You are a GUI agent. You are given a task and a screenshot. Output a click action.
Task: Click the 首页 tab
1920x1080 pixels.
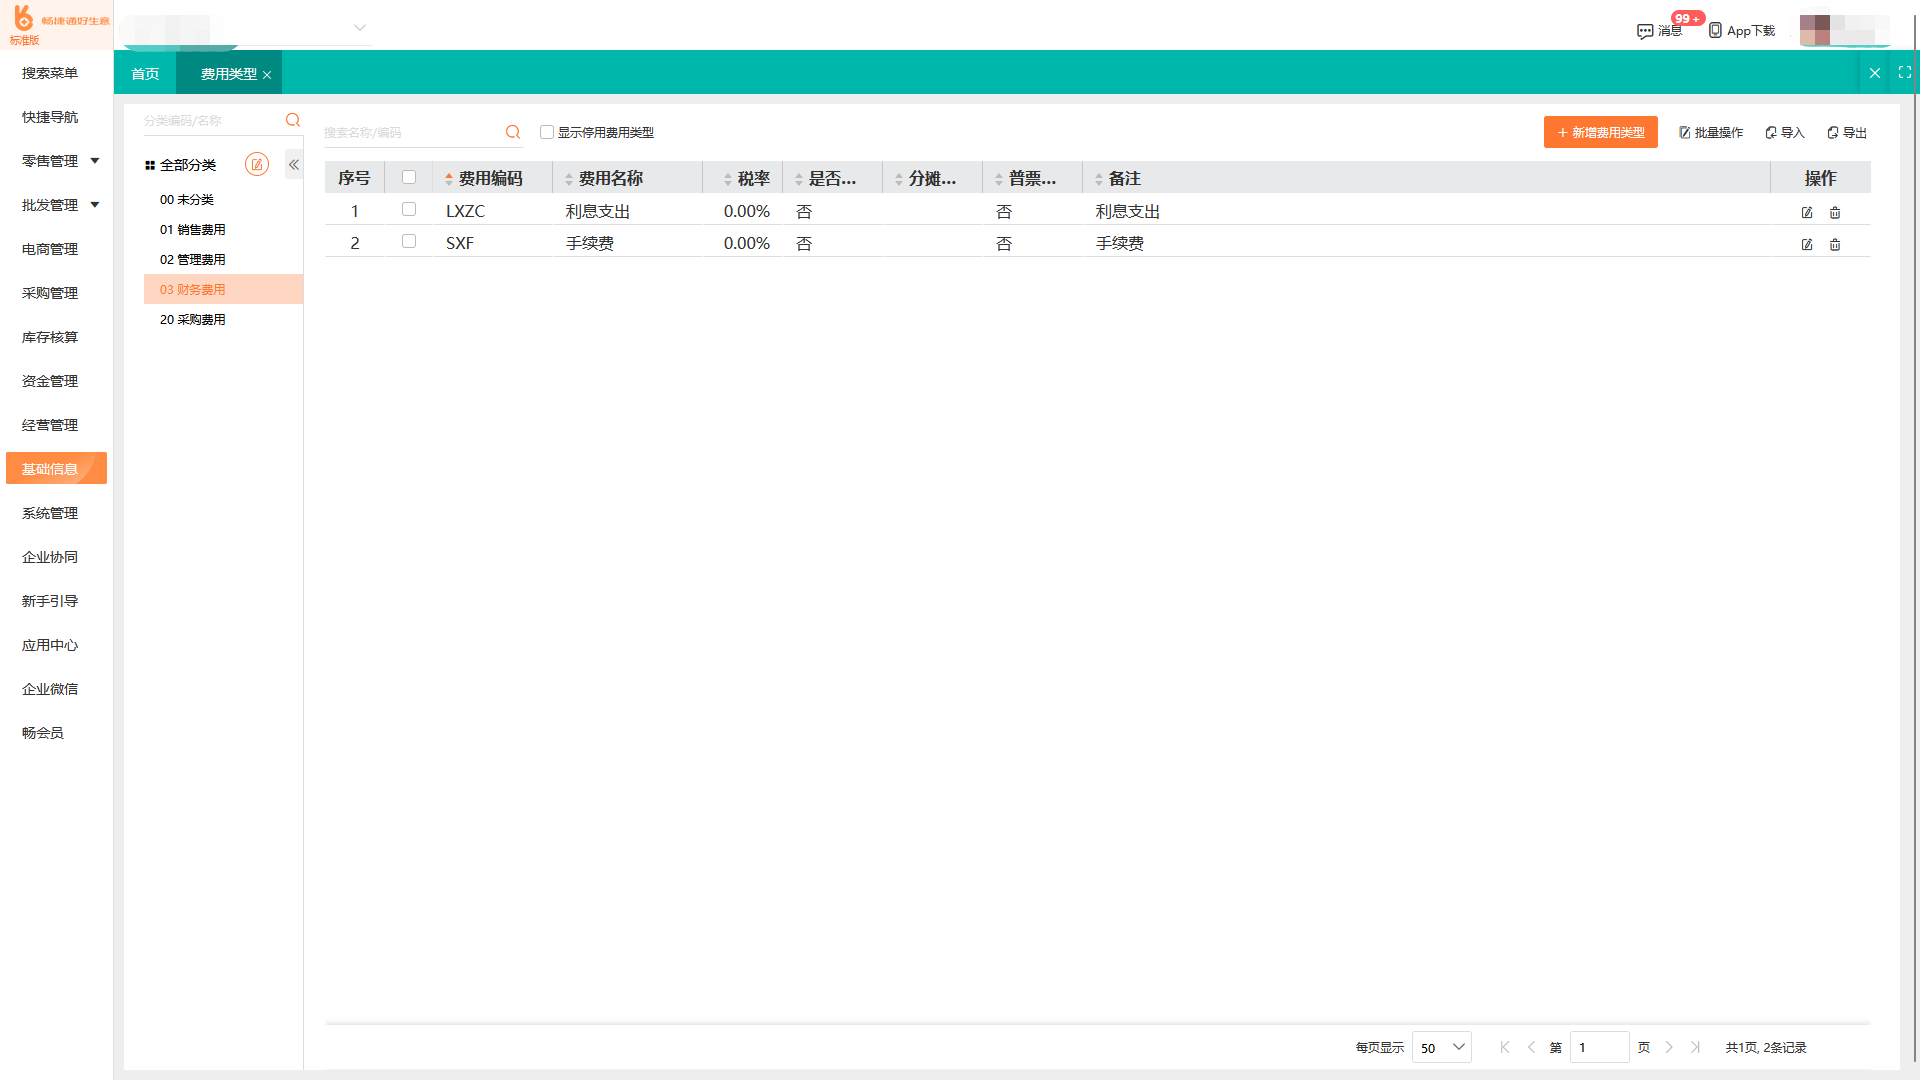[145, 74]
